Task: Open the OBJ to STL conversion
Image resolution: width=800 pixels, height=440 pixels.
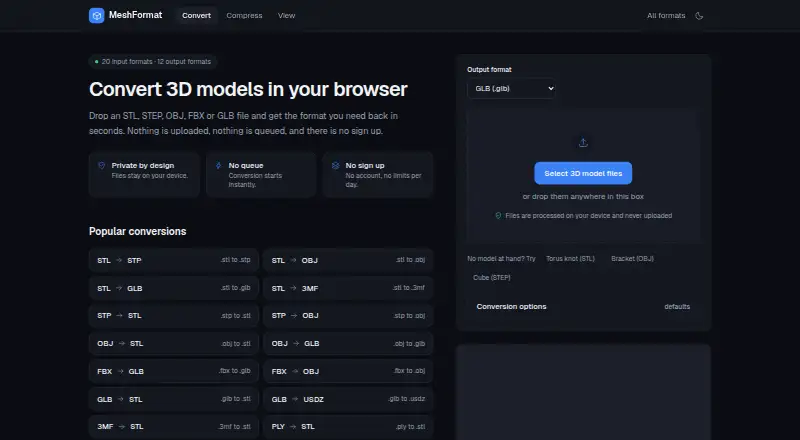Action: coord(174,344)
